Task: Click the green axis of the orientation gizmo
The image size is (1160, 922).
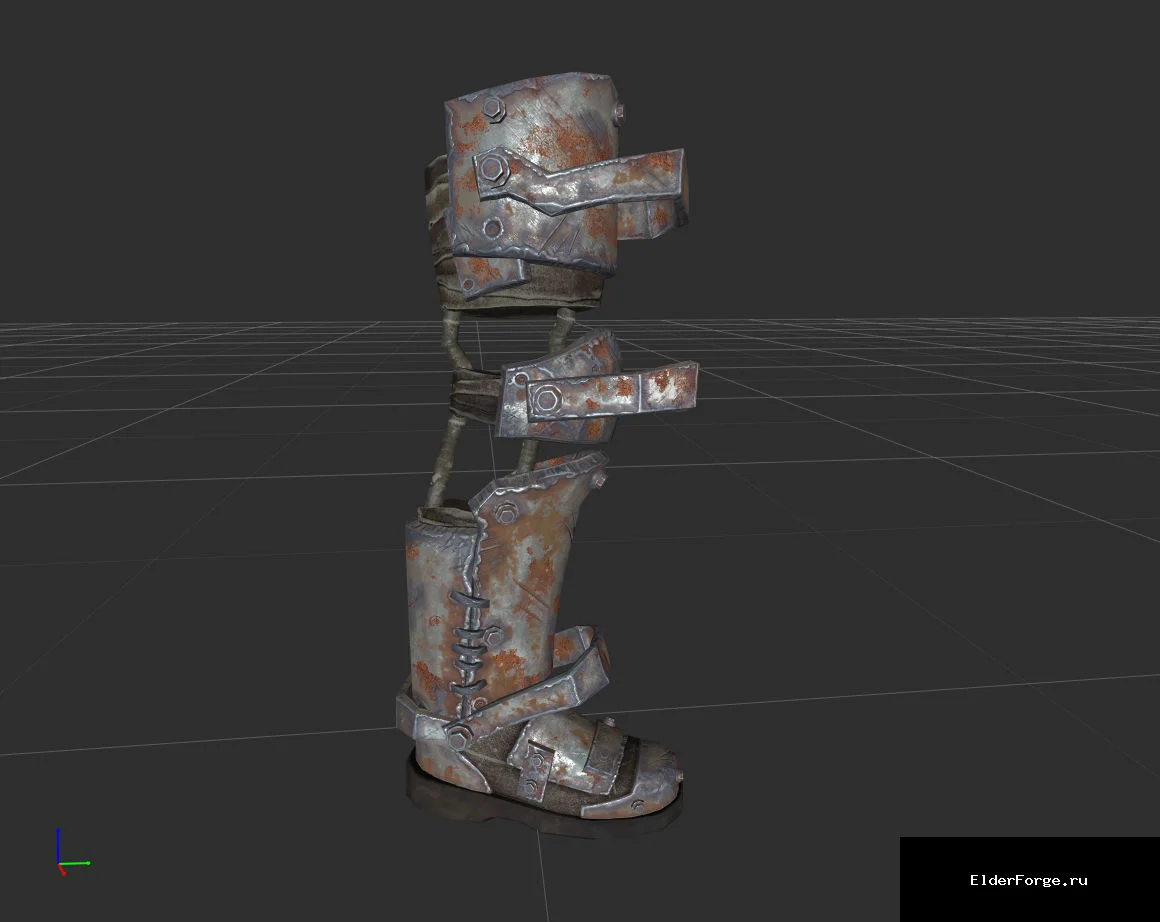Action: click(x=78, y=863)
